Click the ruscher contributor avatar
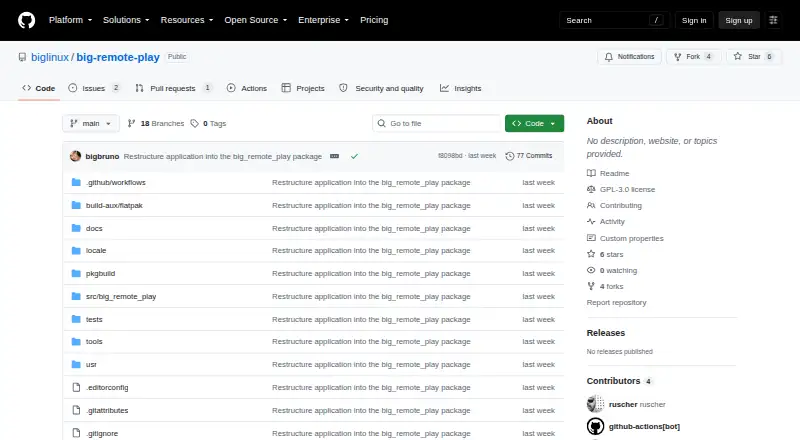 [595, 404]
